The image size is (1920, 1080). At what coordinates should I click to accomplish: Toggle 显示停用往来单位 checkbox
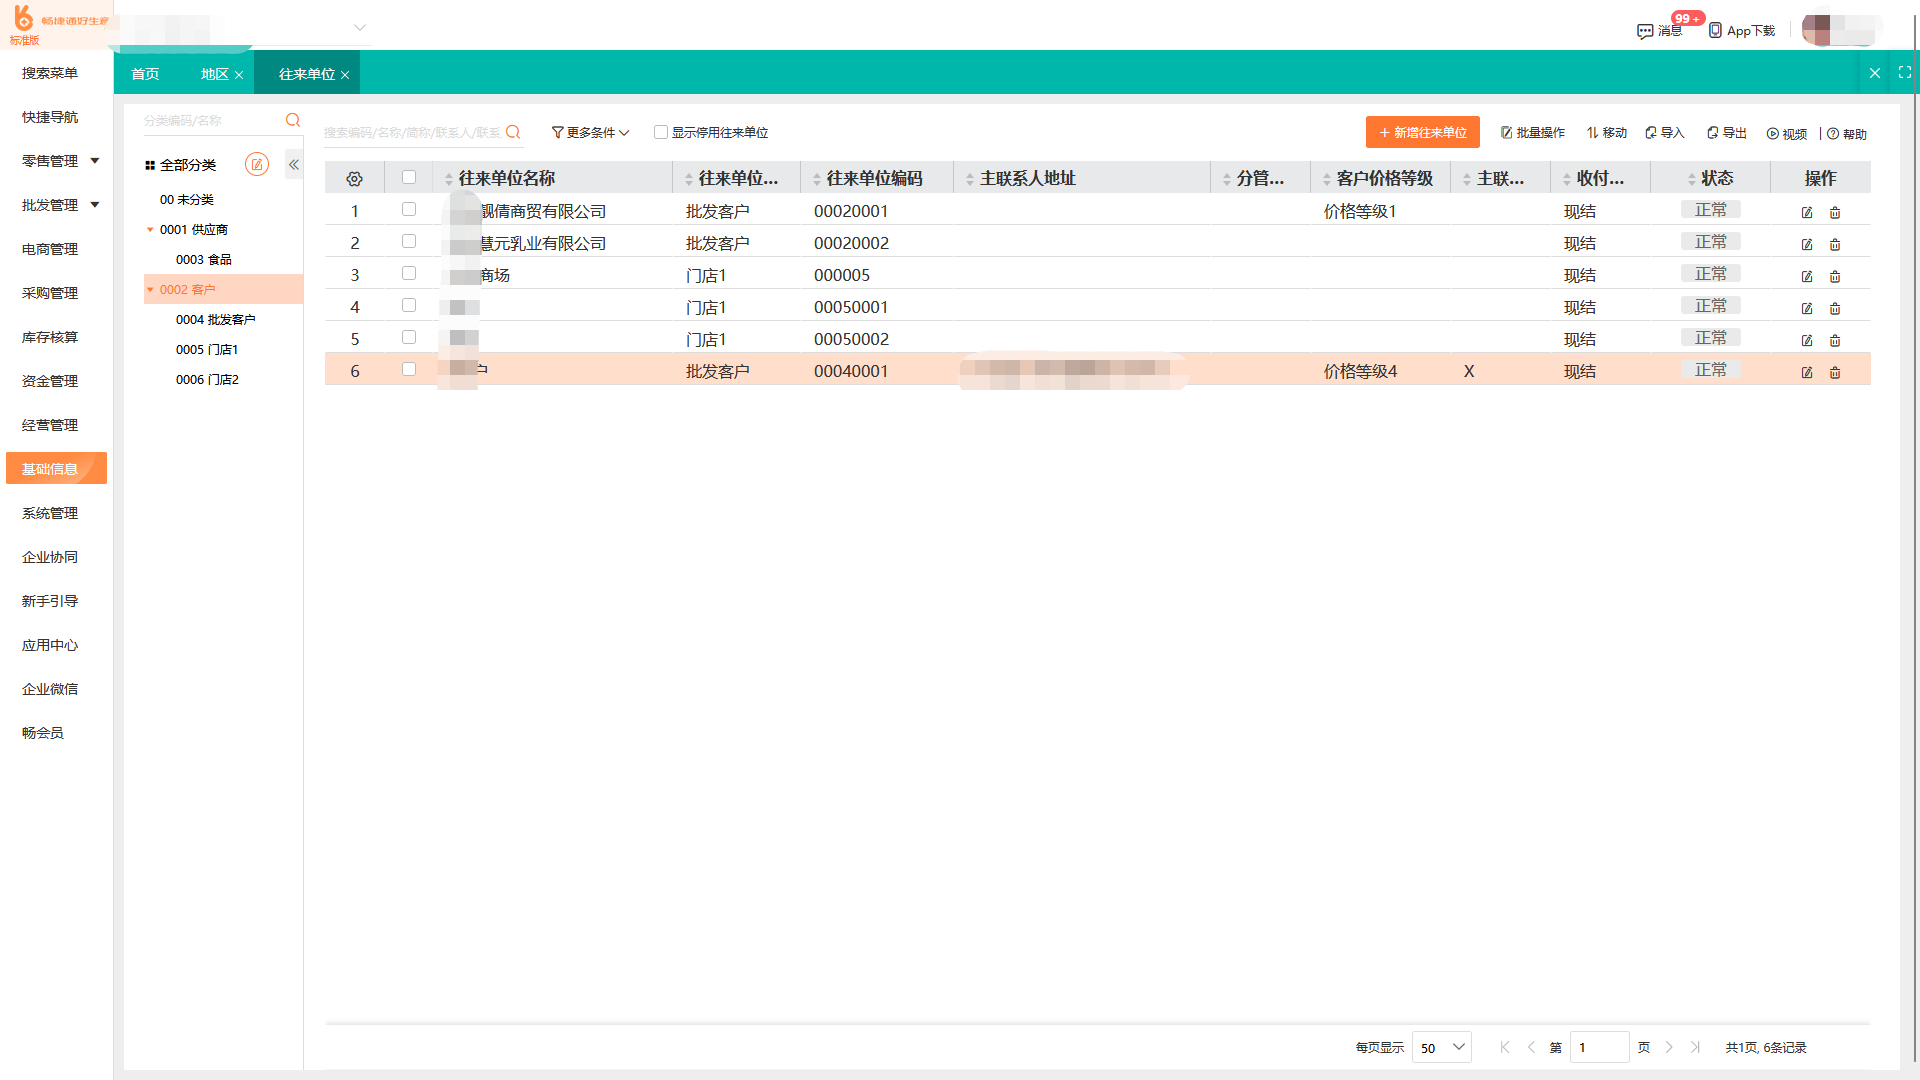click(663, 132)
